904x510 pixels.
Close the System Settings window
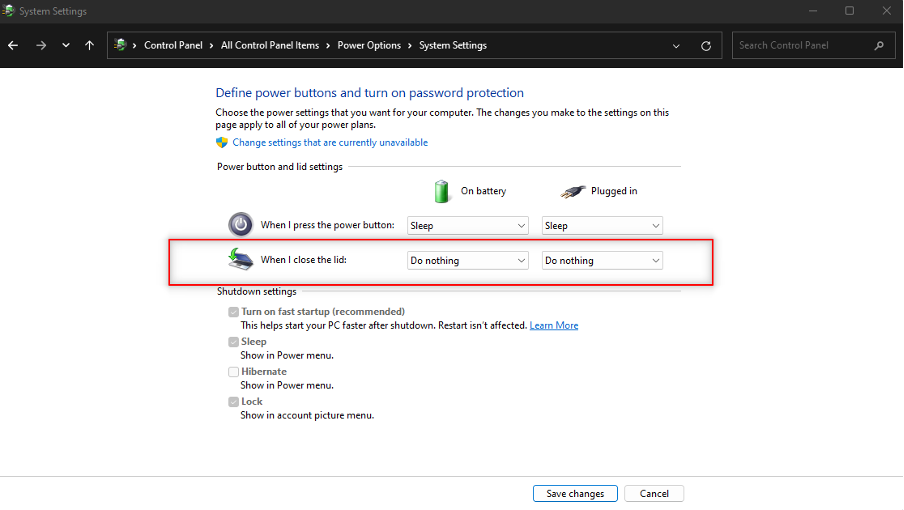tap(886, 11)
